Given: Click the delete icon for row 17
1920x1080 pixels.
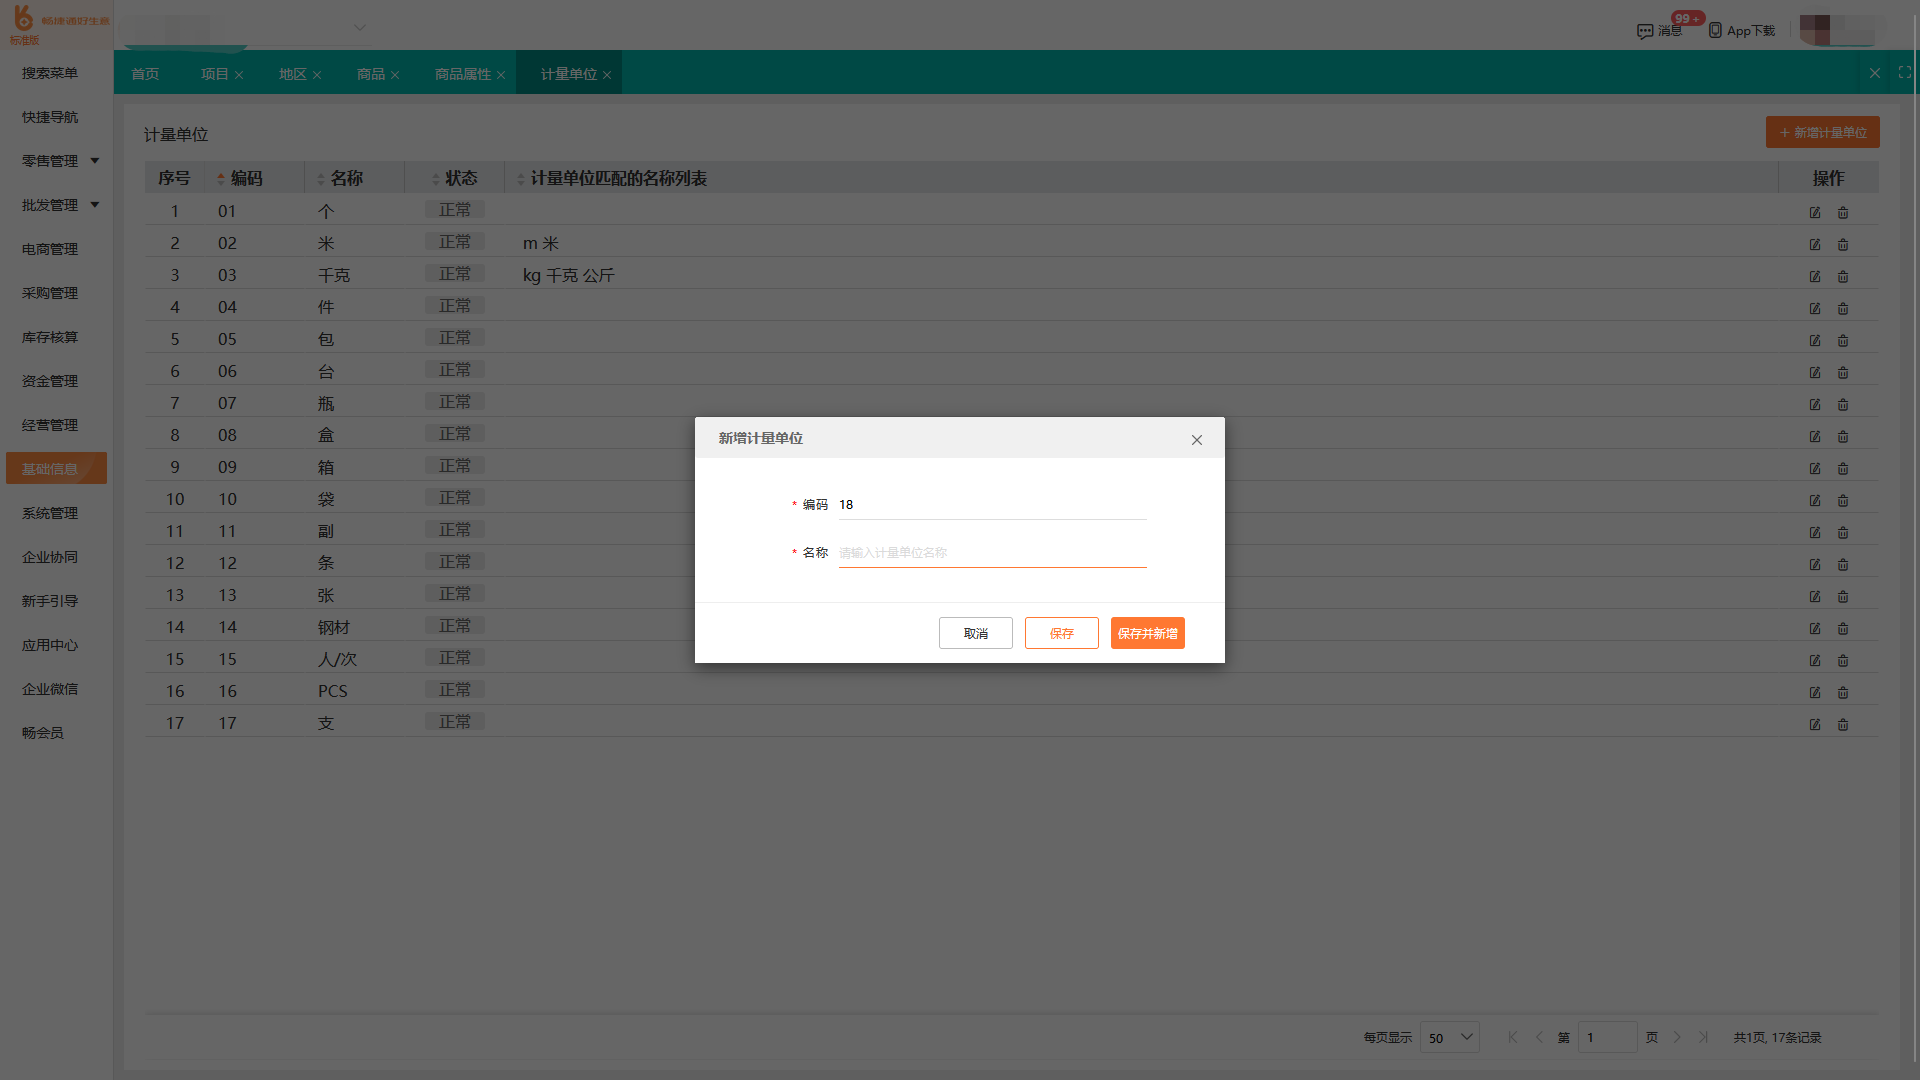Looking at the screenshot, I should [1844, 724].
